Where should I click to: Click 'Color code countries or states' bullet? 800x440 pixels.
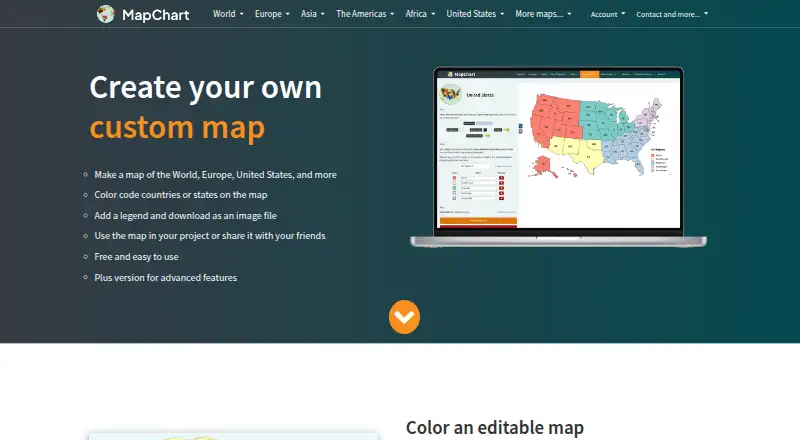click(x=181, y=194)
